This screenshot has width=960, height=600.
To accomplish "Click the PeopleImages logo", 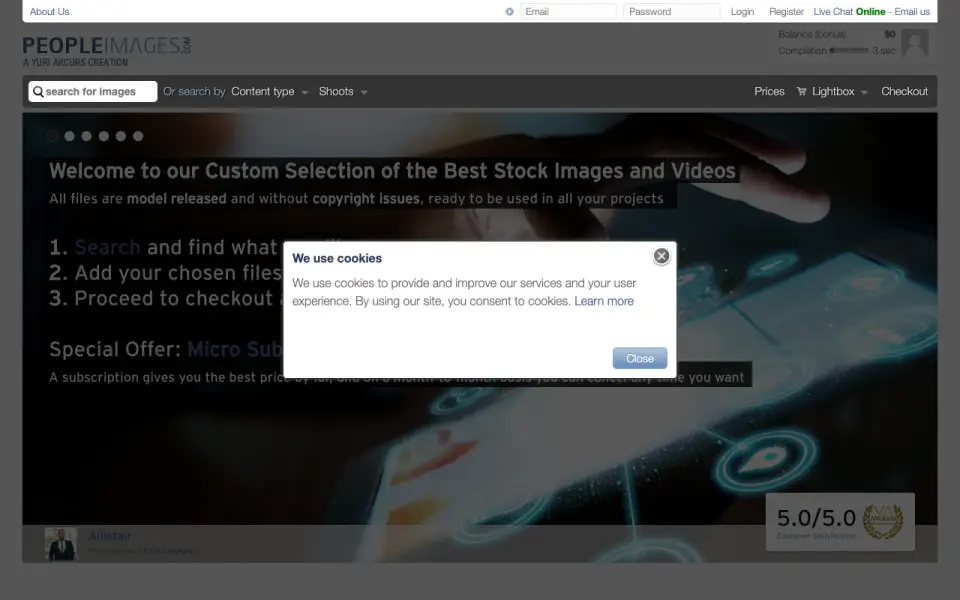I will (x=107, y=51).
